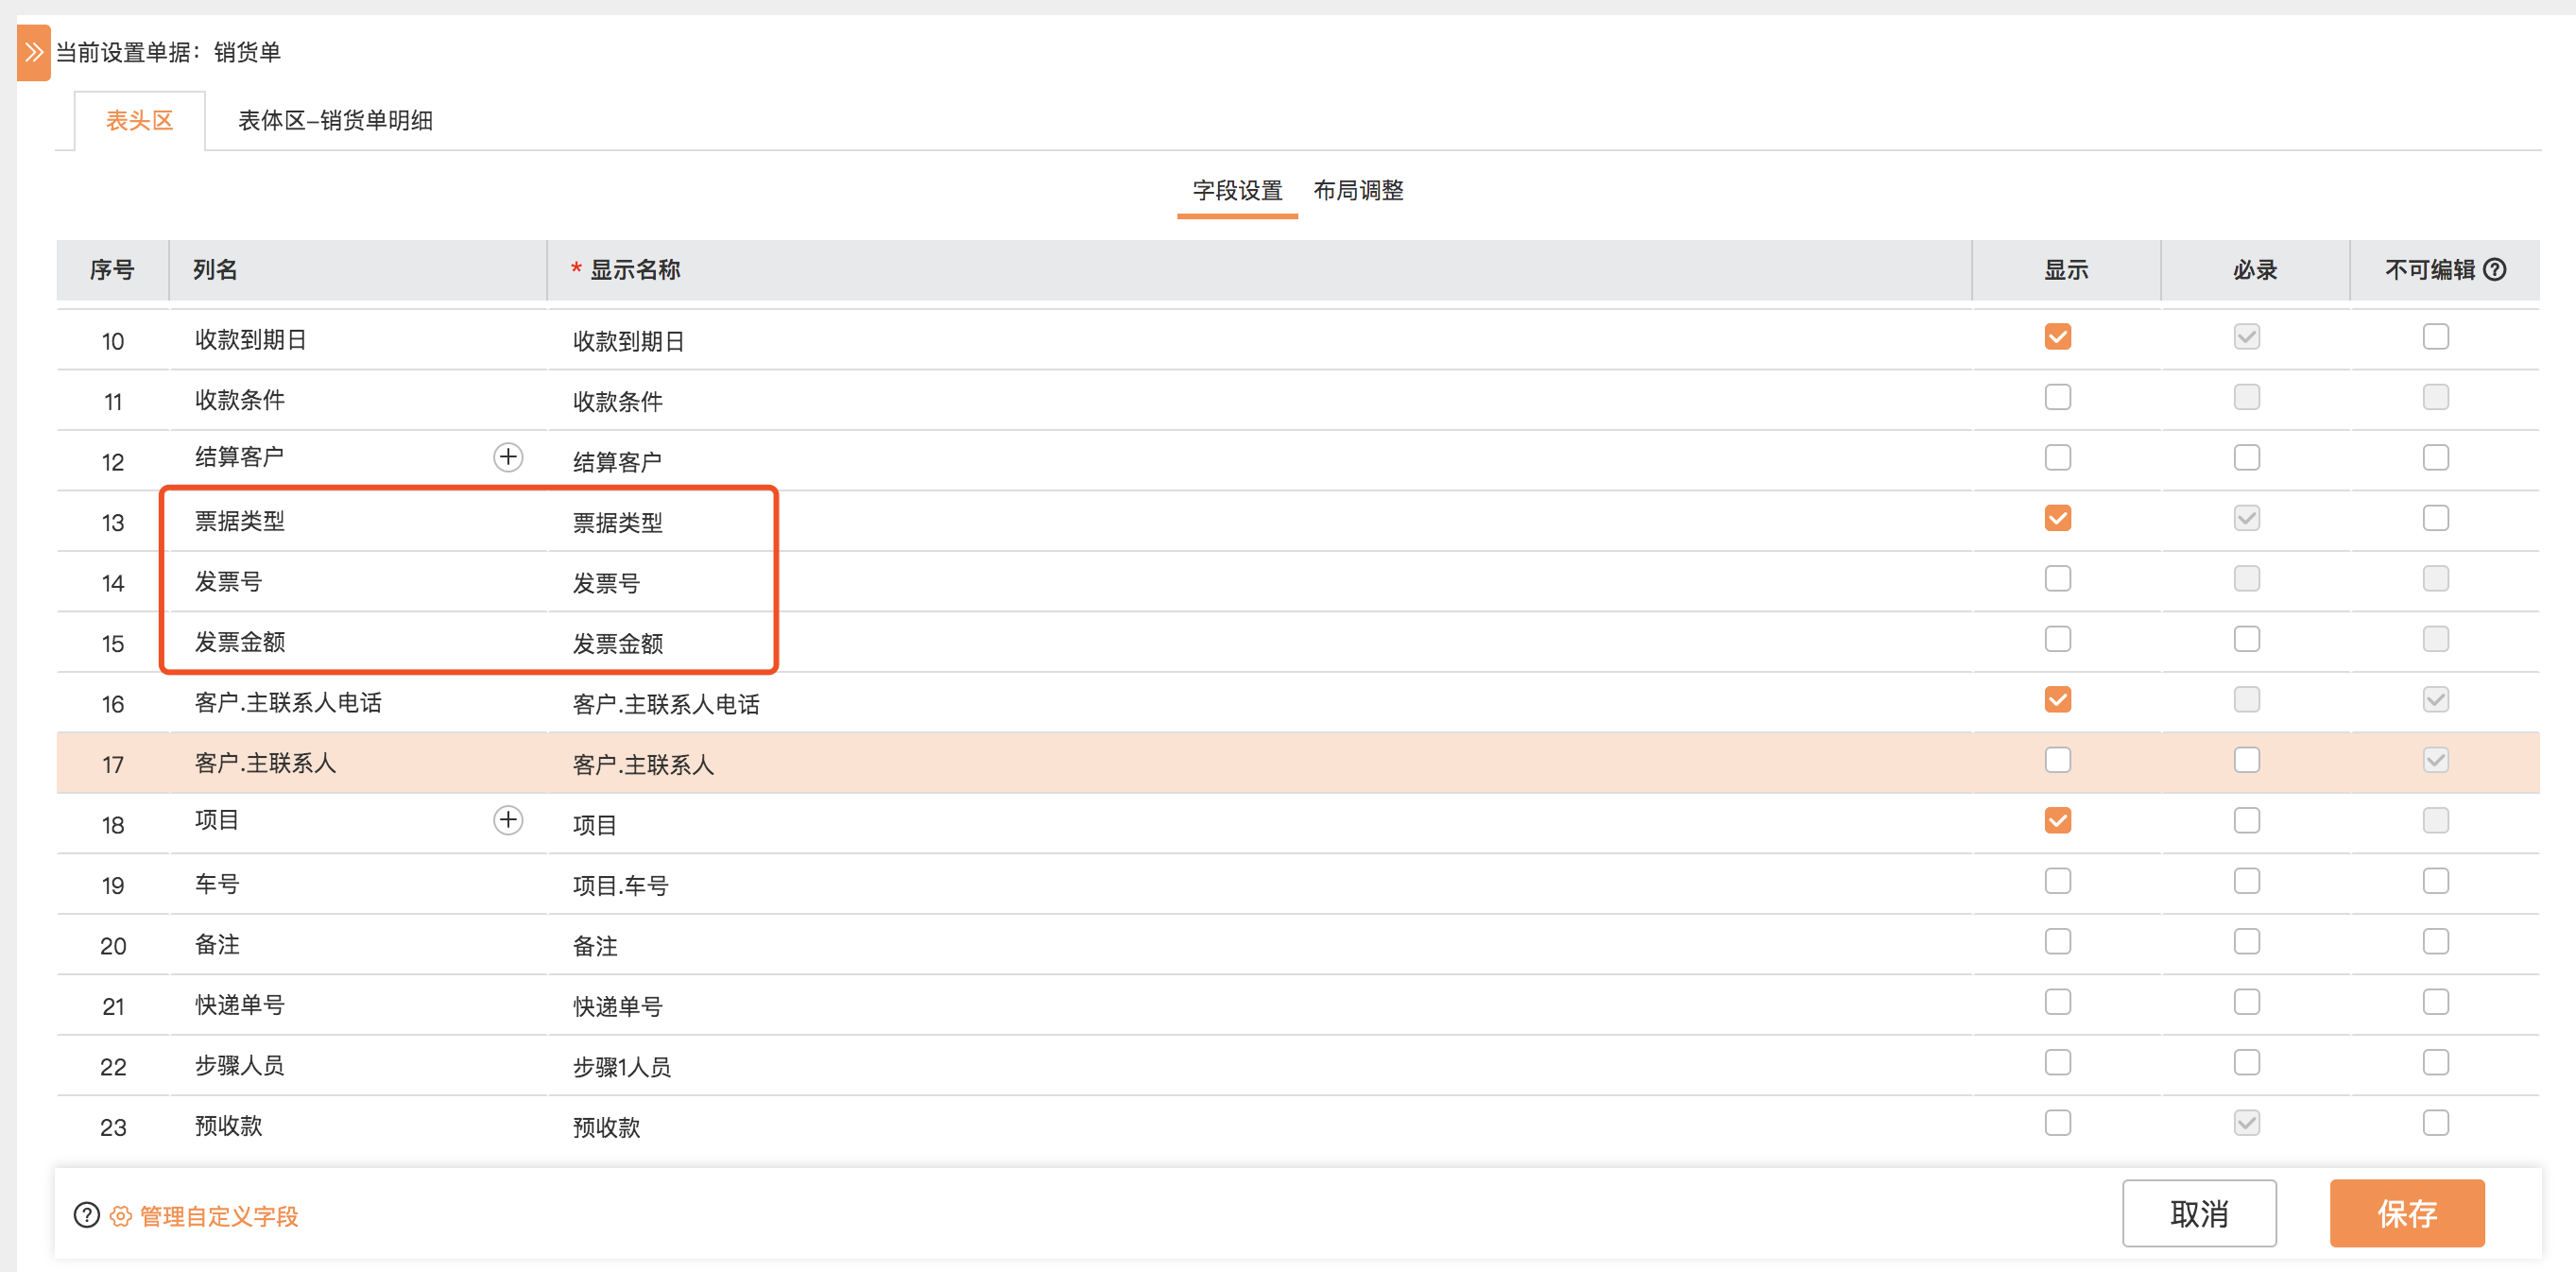Enable 显示 checkbox for 发票金额 row
Image resolution: width=2576 pixels, height=1272 pixels.
[2058, 639]
